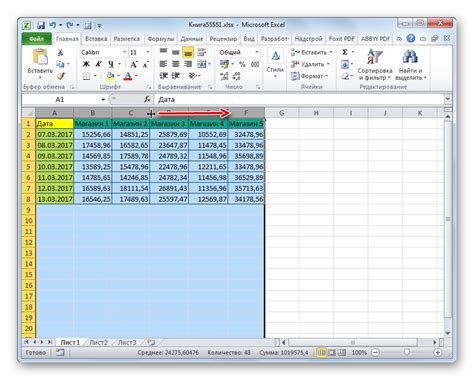Toggle Bold (Ж) formatting
The height and width of the screenshot is (380, 474).
tap(86, 64)
